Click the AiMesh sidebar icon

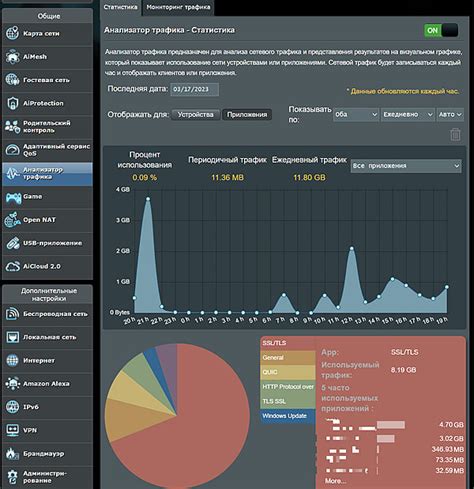click(12, 57)
